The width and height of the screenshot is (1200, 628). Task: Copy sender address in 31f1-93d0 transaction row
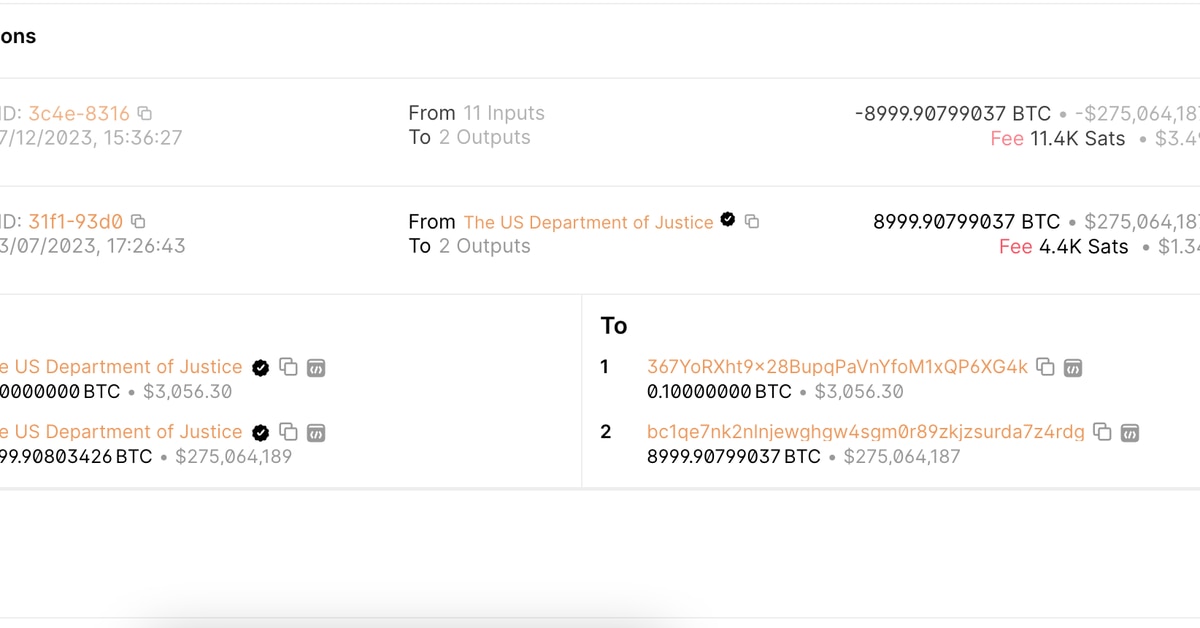point(752,221)
